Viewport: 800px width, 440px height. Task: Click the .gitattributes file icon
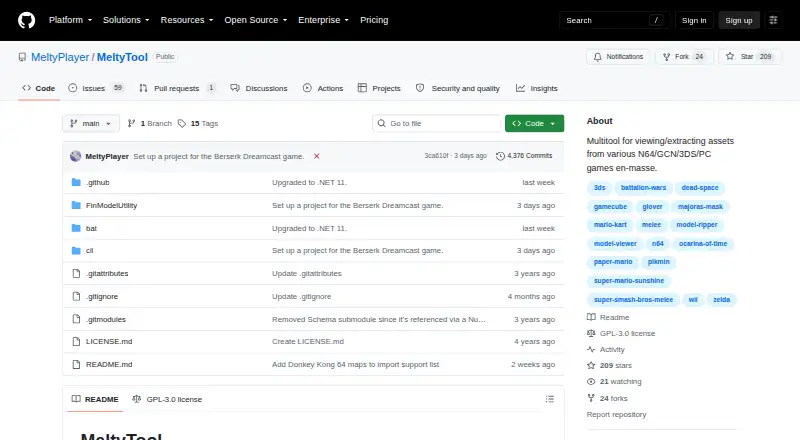77,274
